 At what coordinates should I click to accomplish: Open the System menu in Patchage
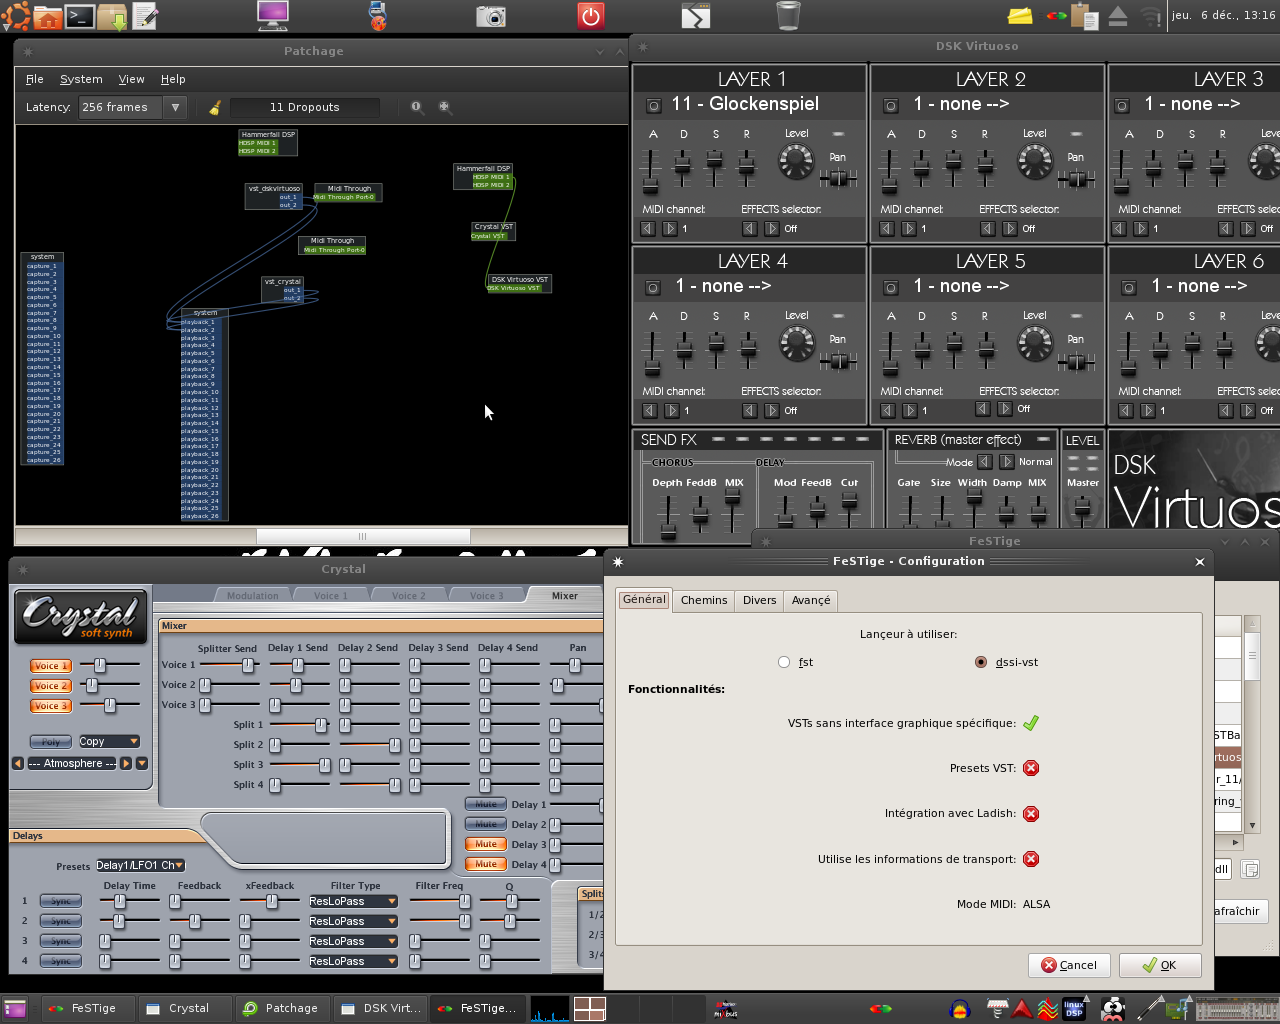click(81, 79)
